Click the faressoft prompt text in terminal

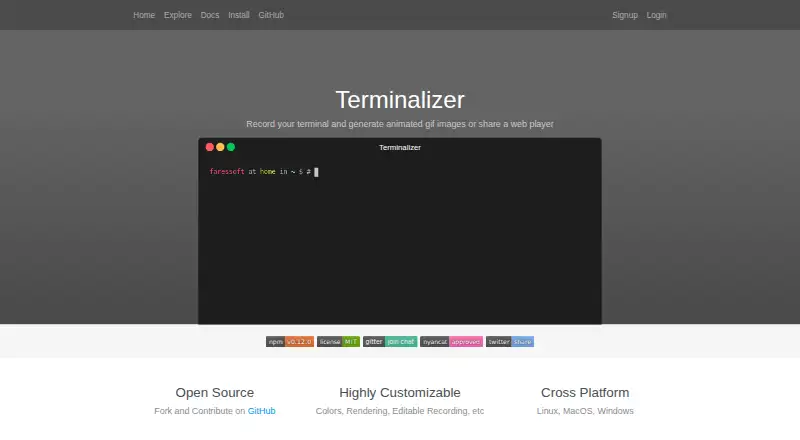[x=227, y=172]
